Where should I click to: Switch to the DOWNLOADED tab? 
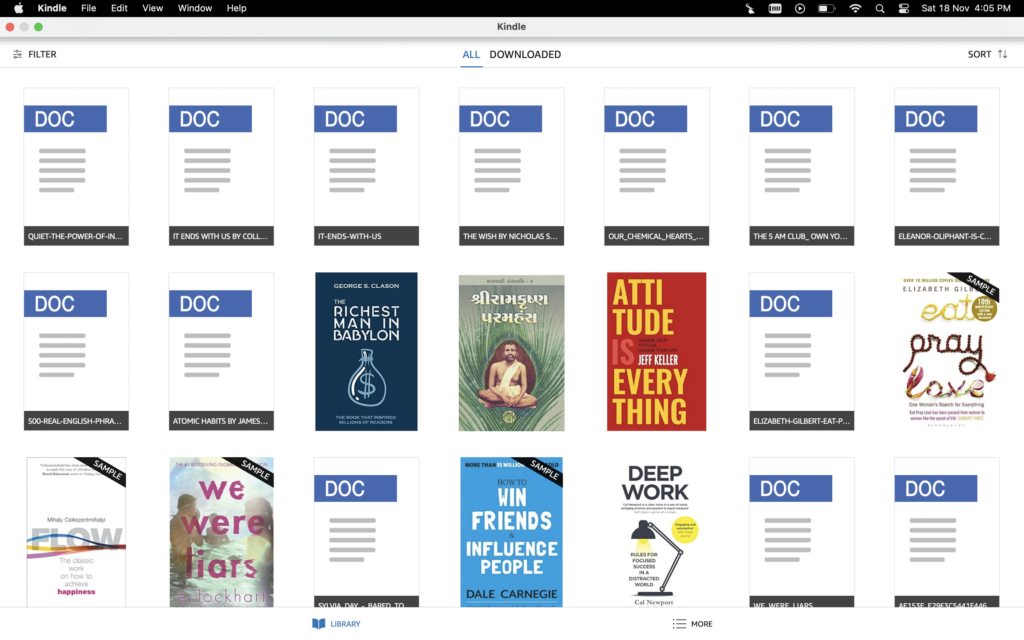(x=525, y=54)
